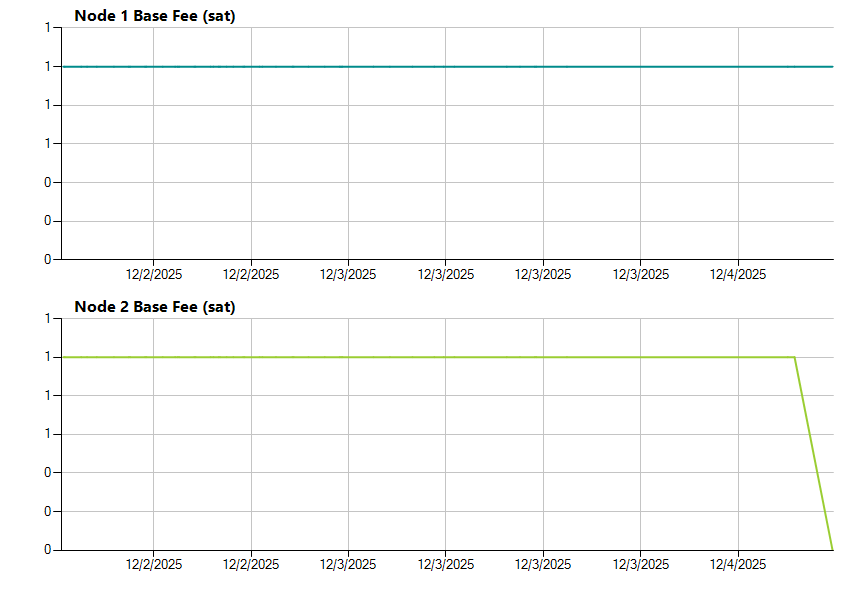Click the 12/4/2025 label under Node 1 chart
The width and height of the screenshot is (860, 600).
[738, 274]
